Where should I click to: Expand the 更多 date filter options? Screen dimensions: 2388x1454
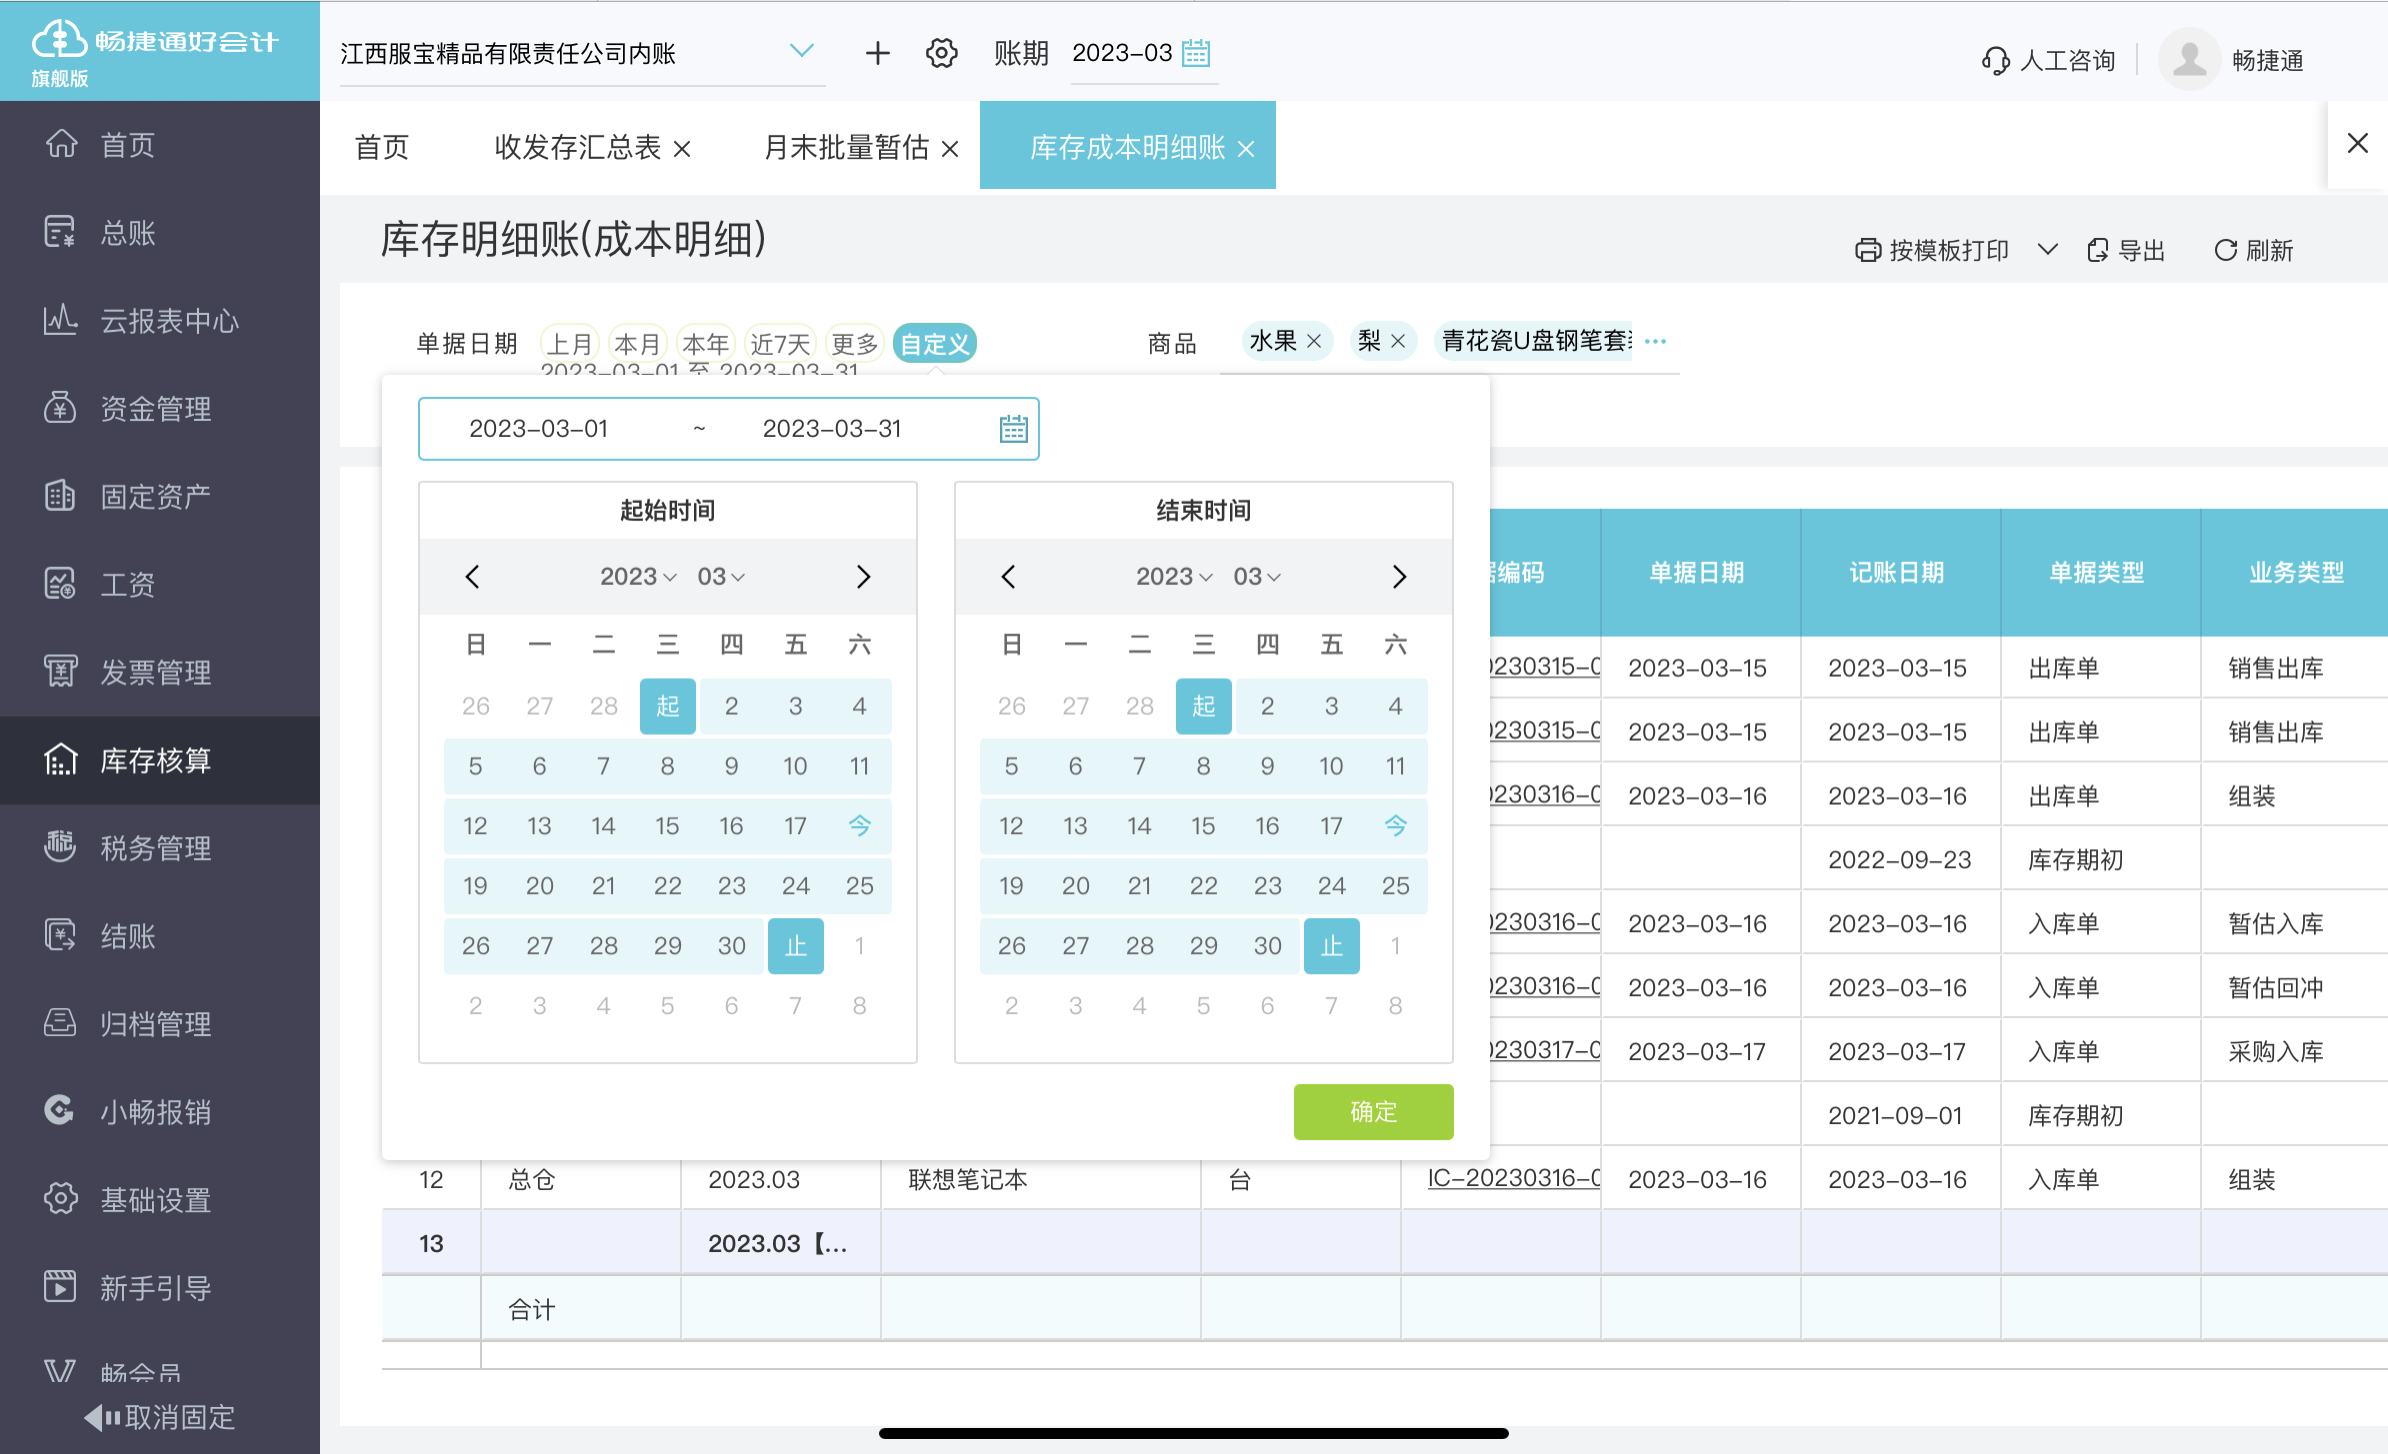(855, 341)
